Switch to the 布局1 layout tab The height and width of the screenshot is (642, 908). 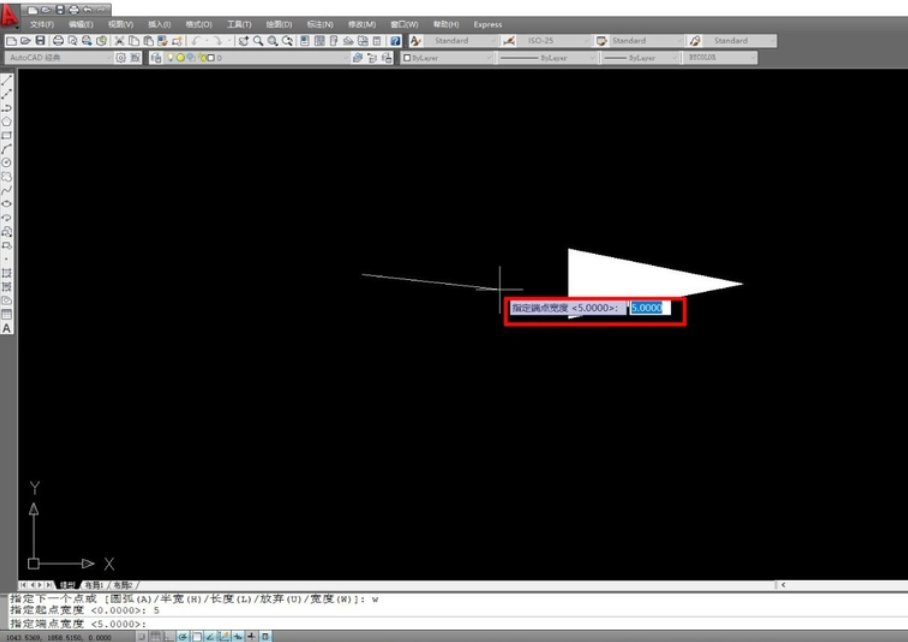point(93,584)
